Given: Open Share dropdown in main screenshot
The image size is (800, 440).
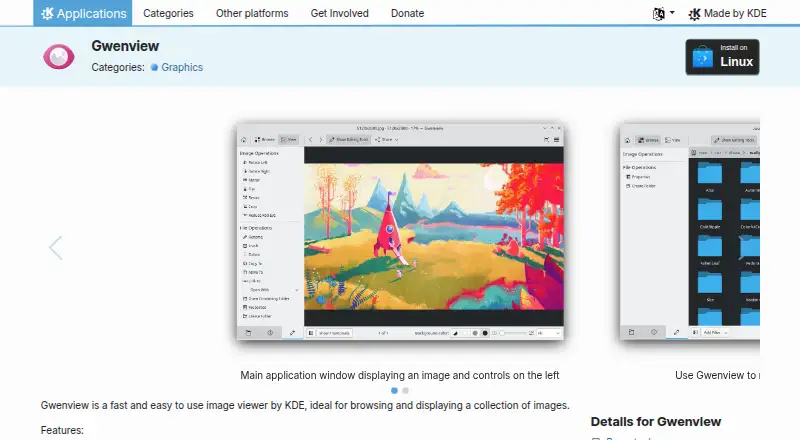Looking at the screenshot, I should click(386, 139).
